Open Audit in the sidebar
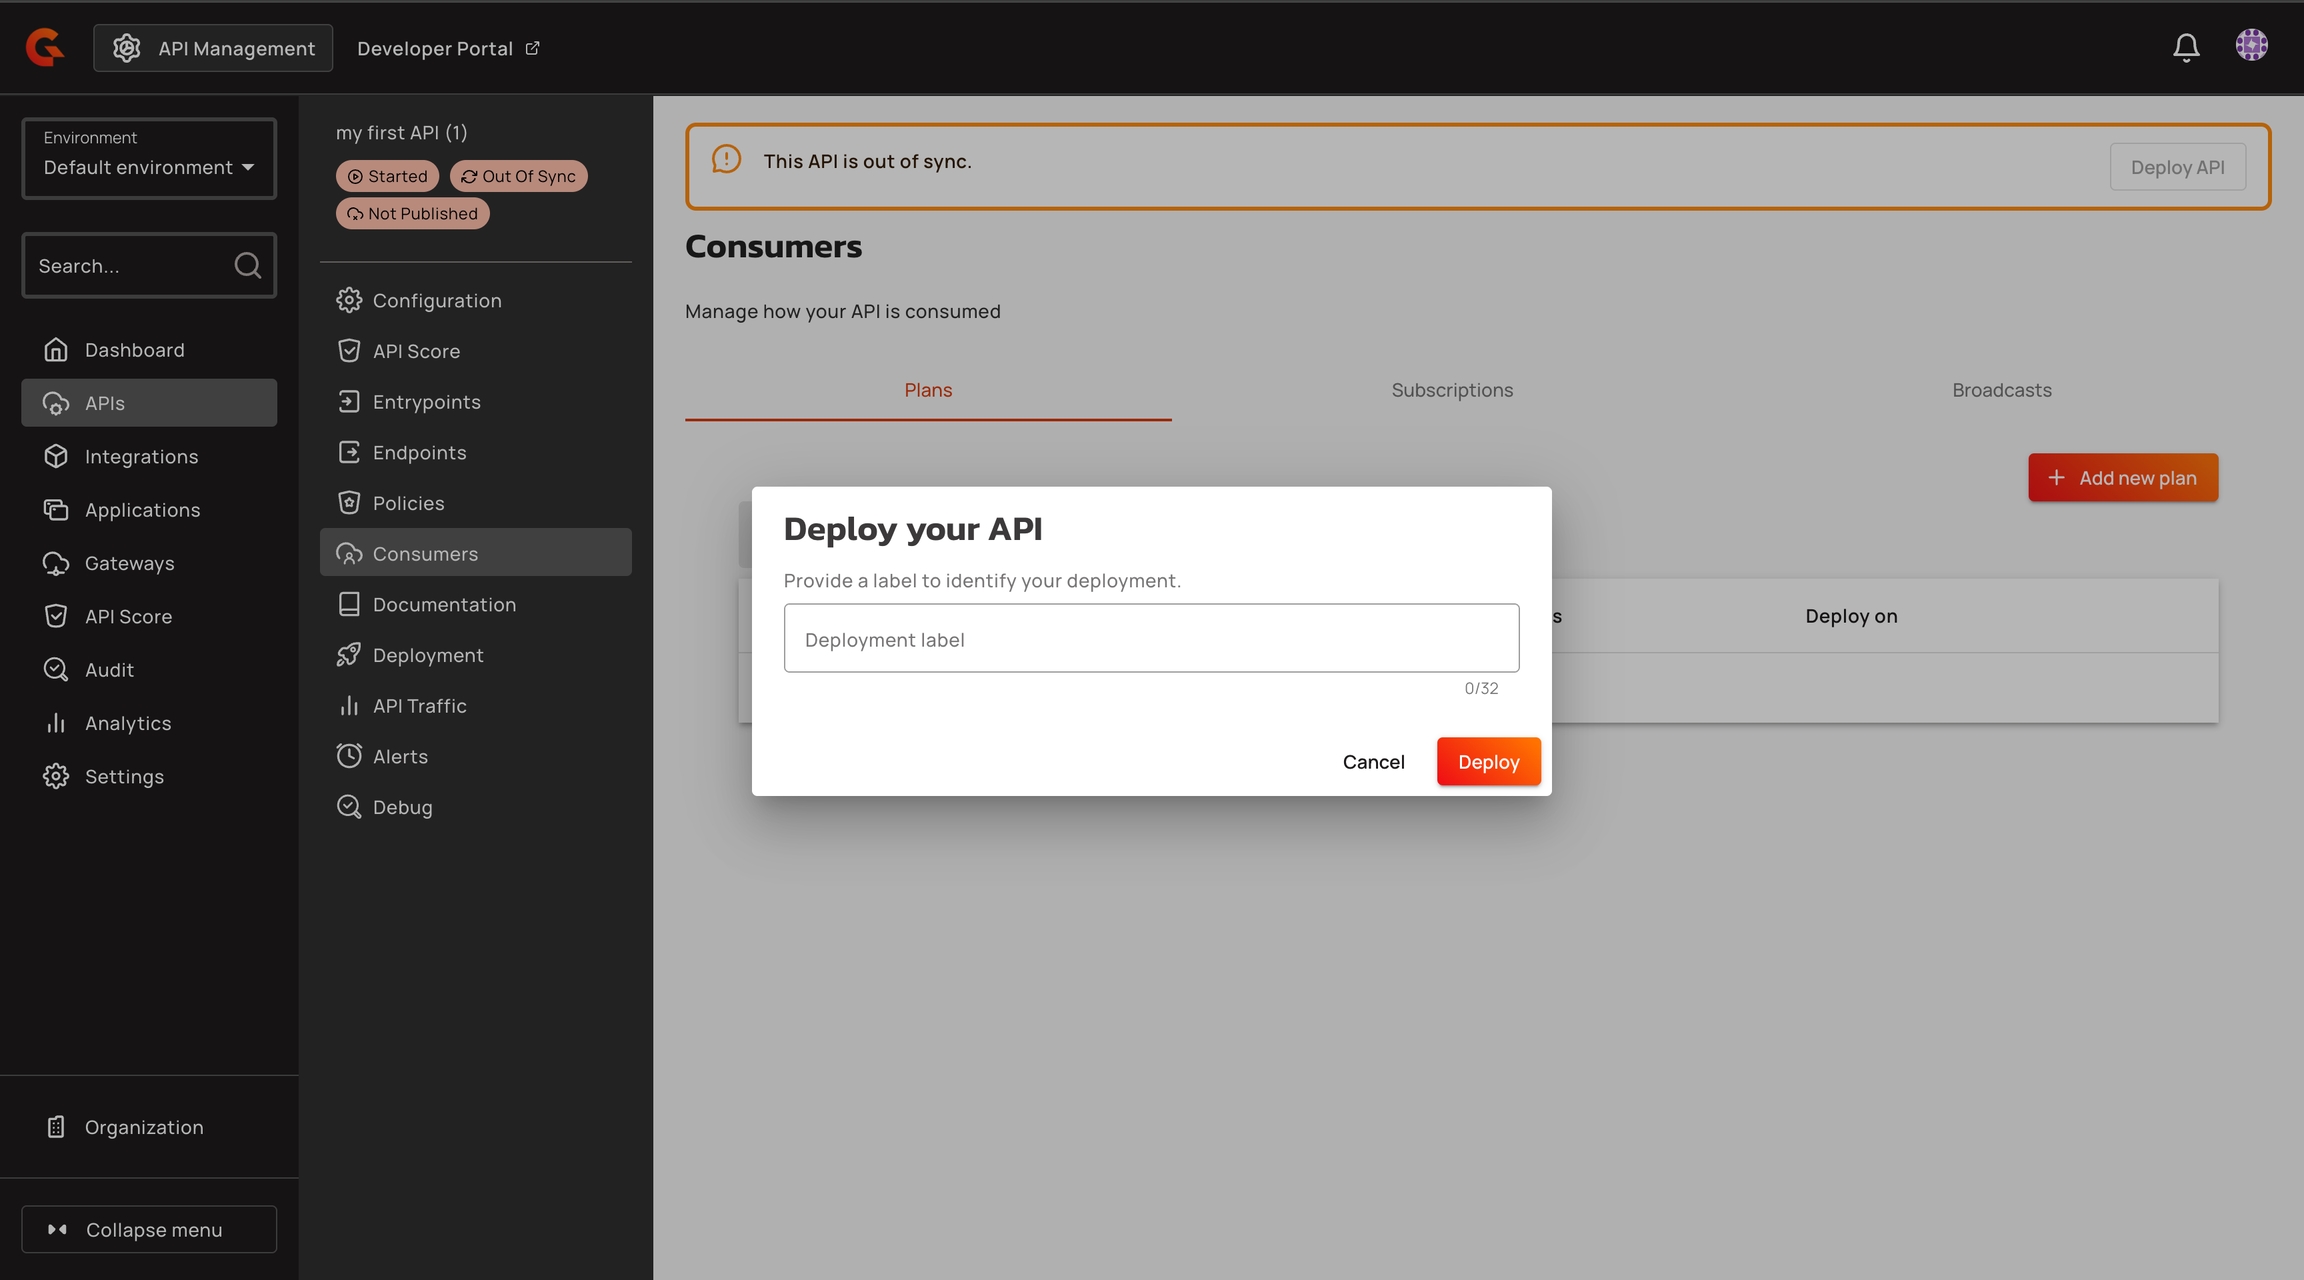Viewport: 2304px width, 1280px height. coord(109,670)
